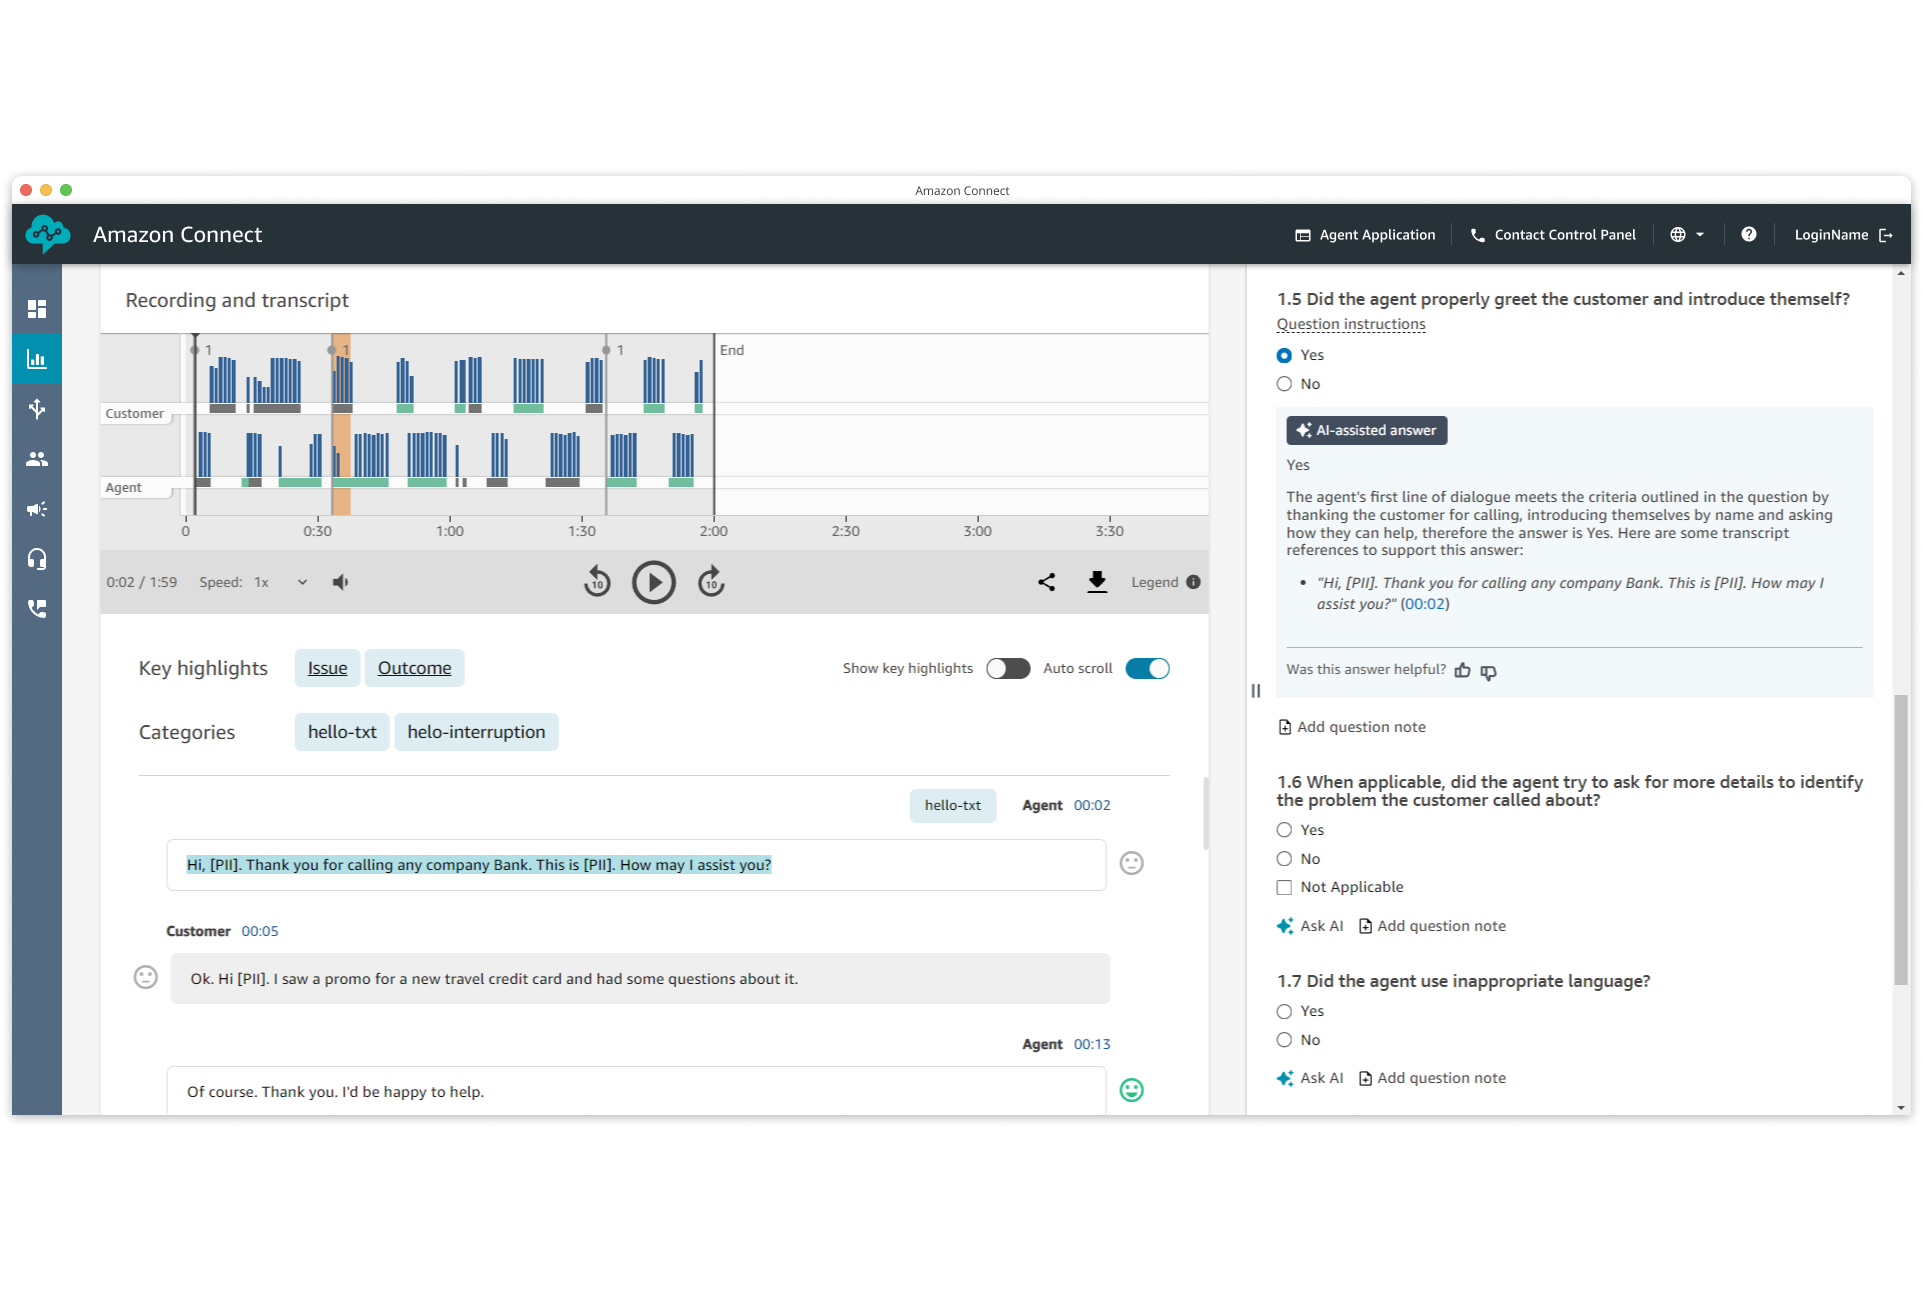Click the share call recording icon
The height and width of the screenshot is (1300, 1923).
[x=1047, y=582]
